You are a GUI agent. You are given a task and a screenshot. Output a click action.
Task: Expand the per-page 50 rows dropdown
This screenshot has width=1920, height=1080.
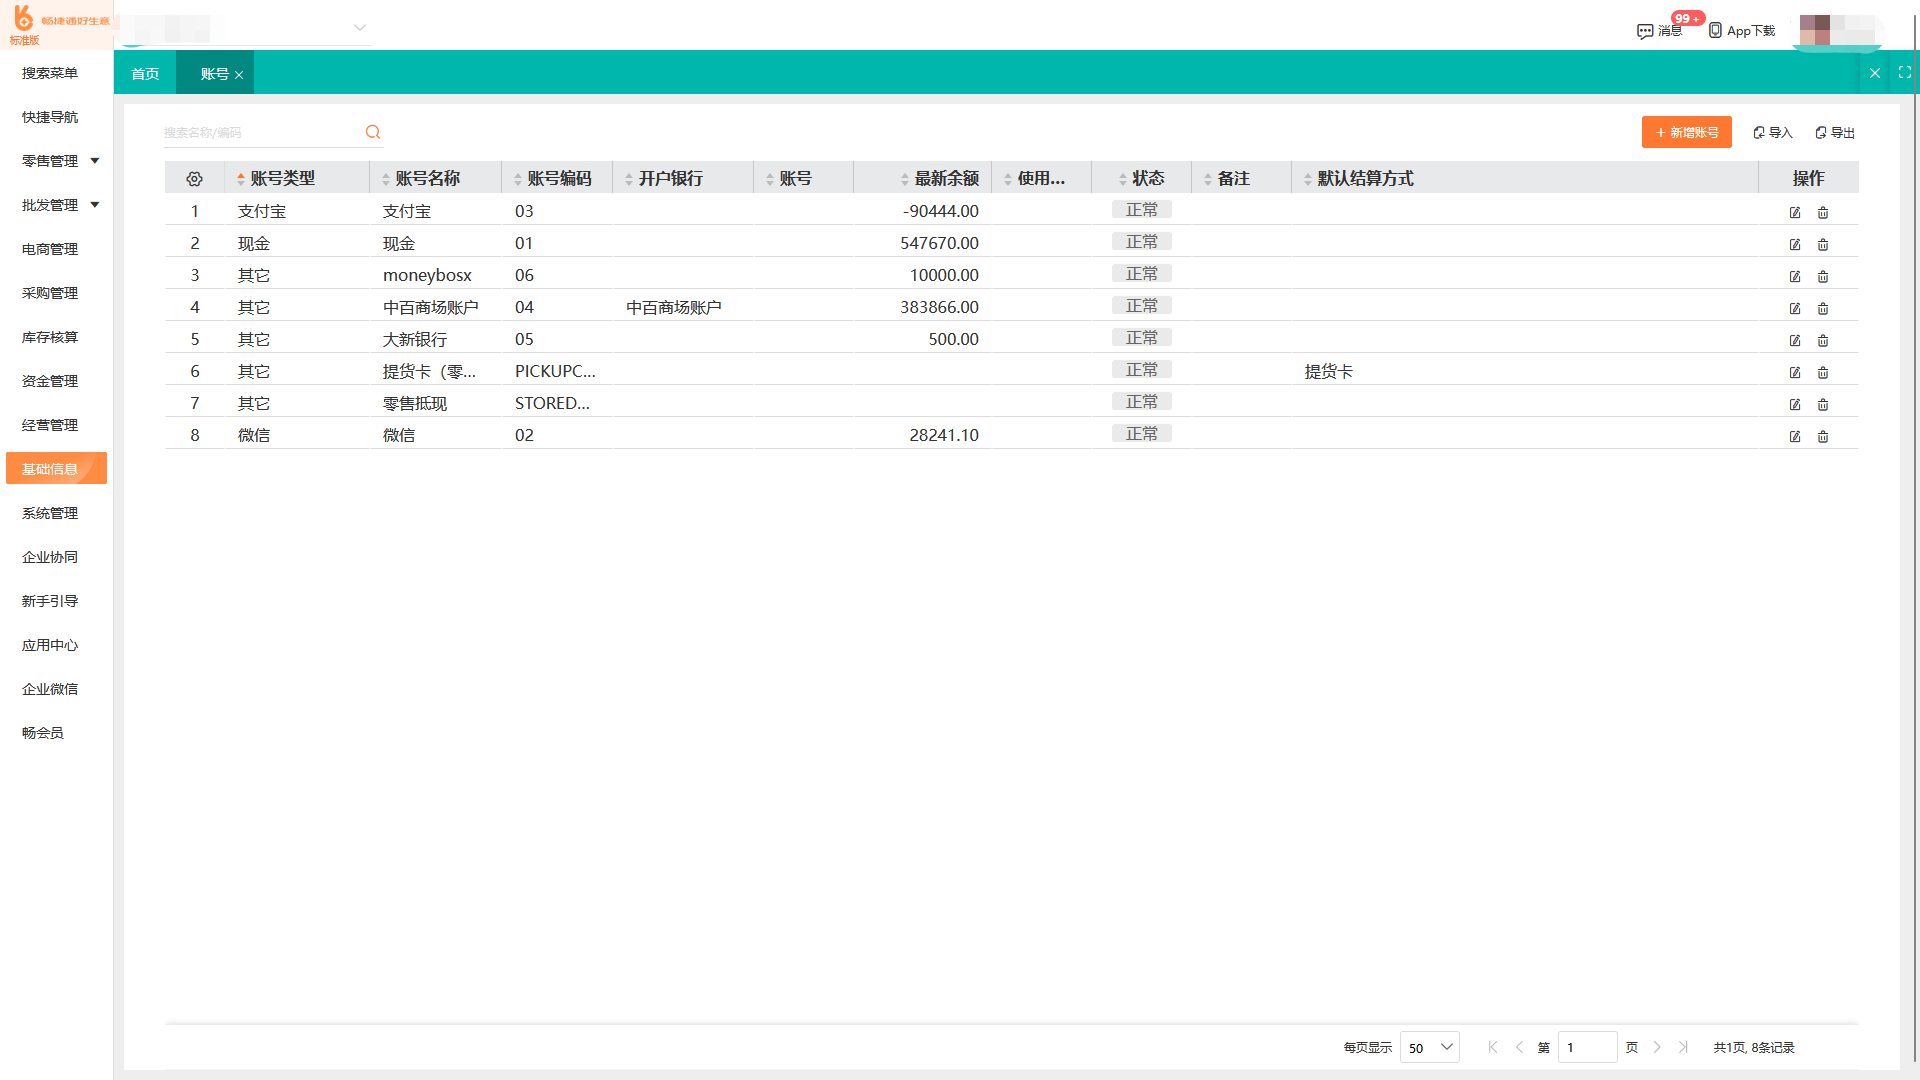[1428, 1047]
